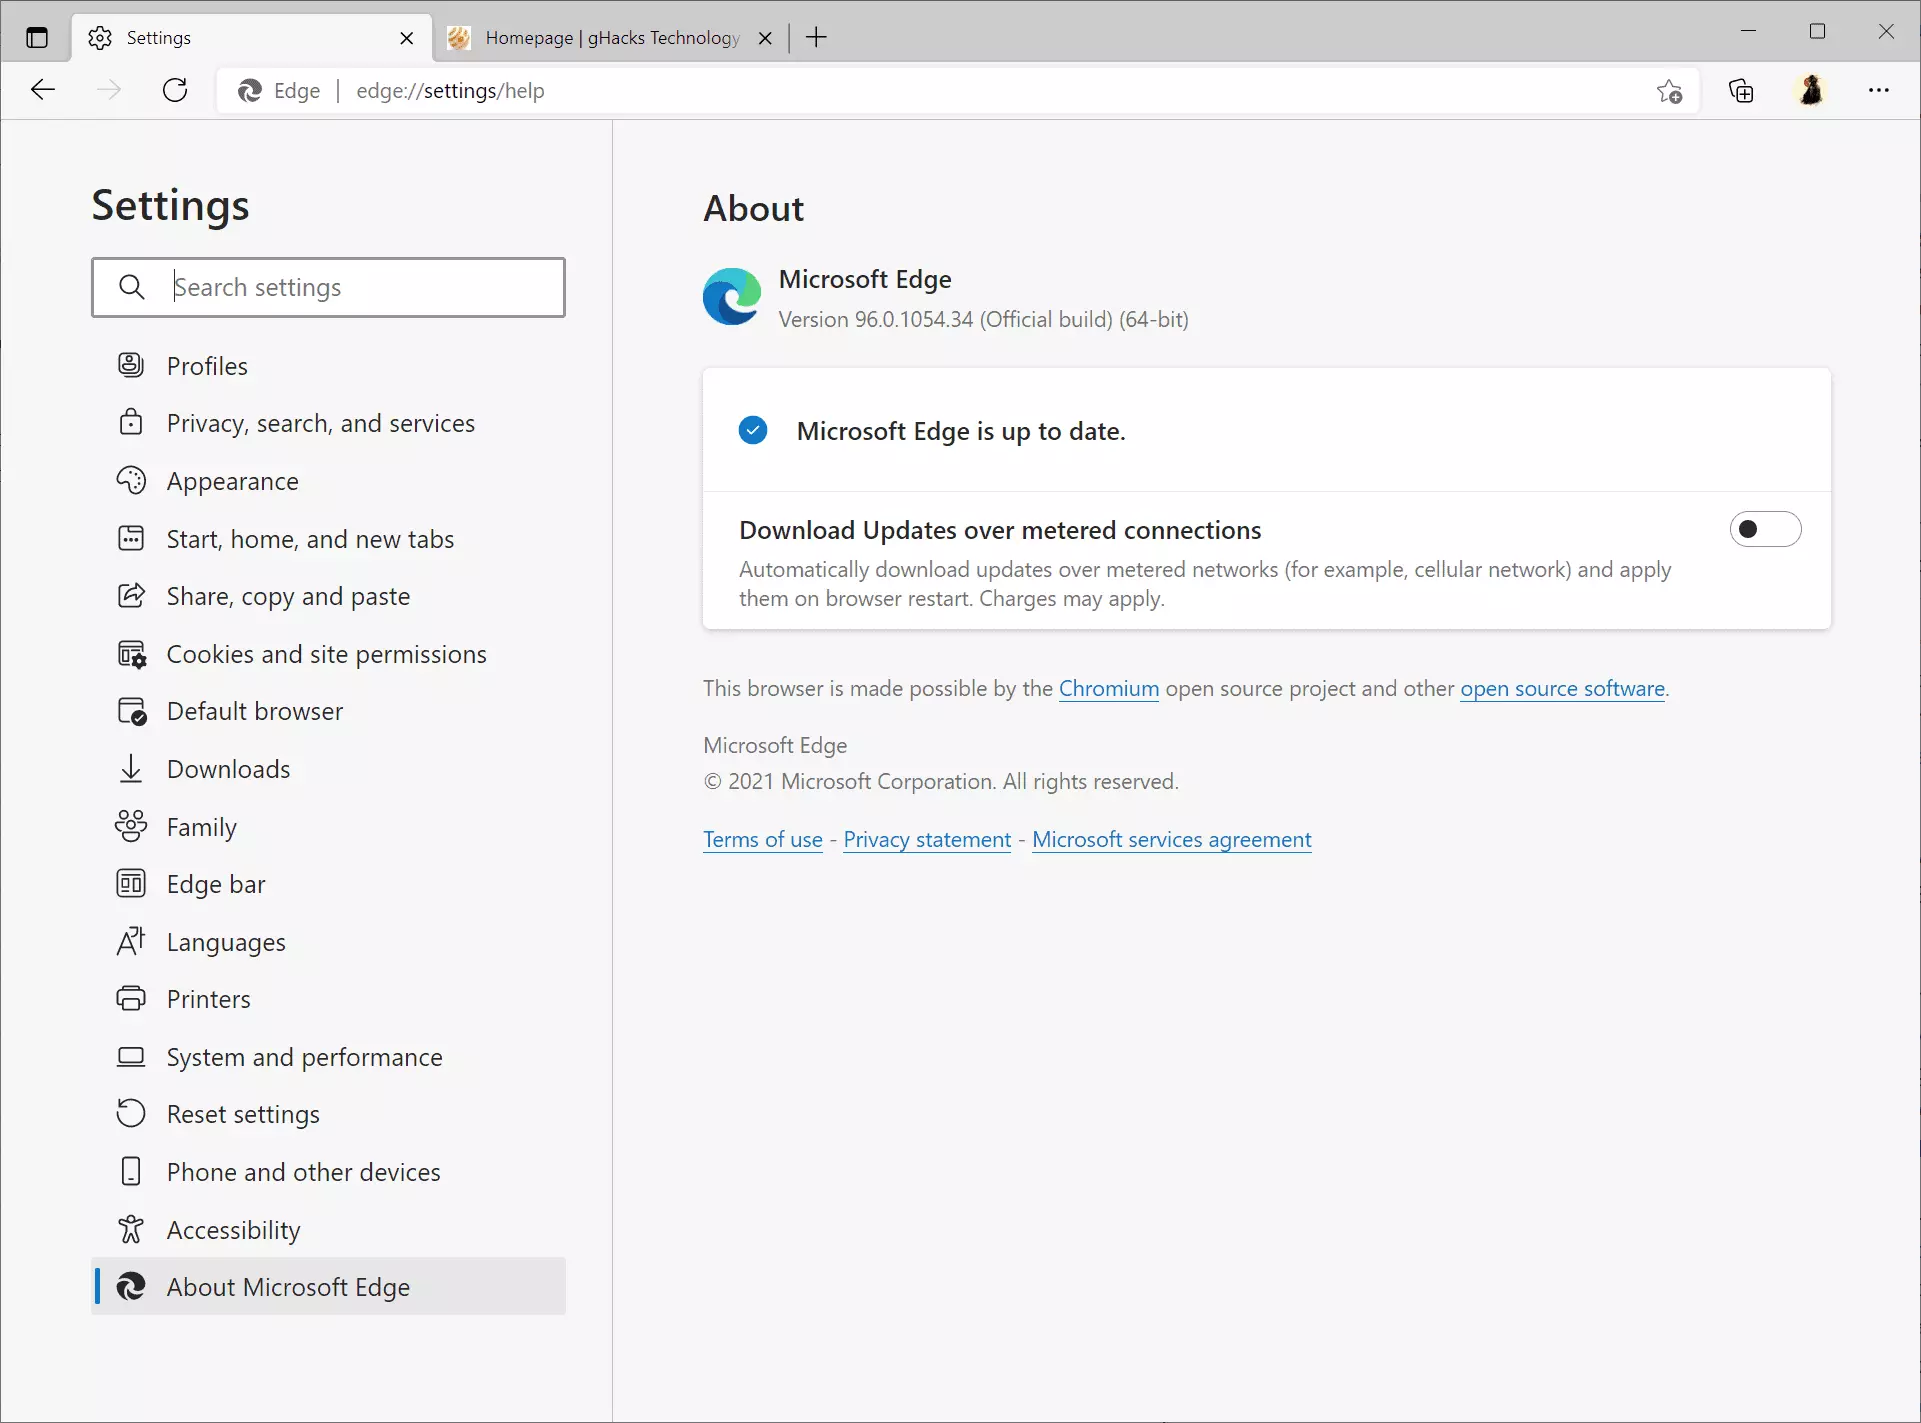Click the Edge browser back arrow
This screenshot has height=1423, width=1921.
[42, 90]
